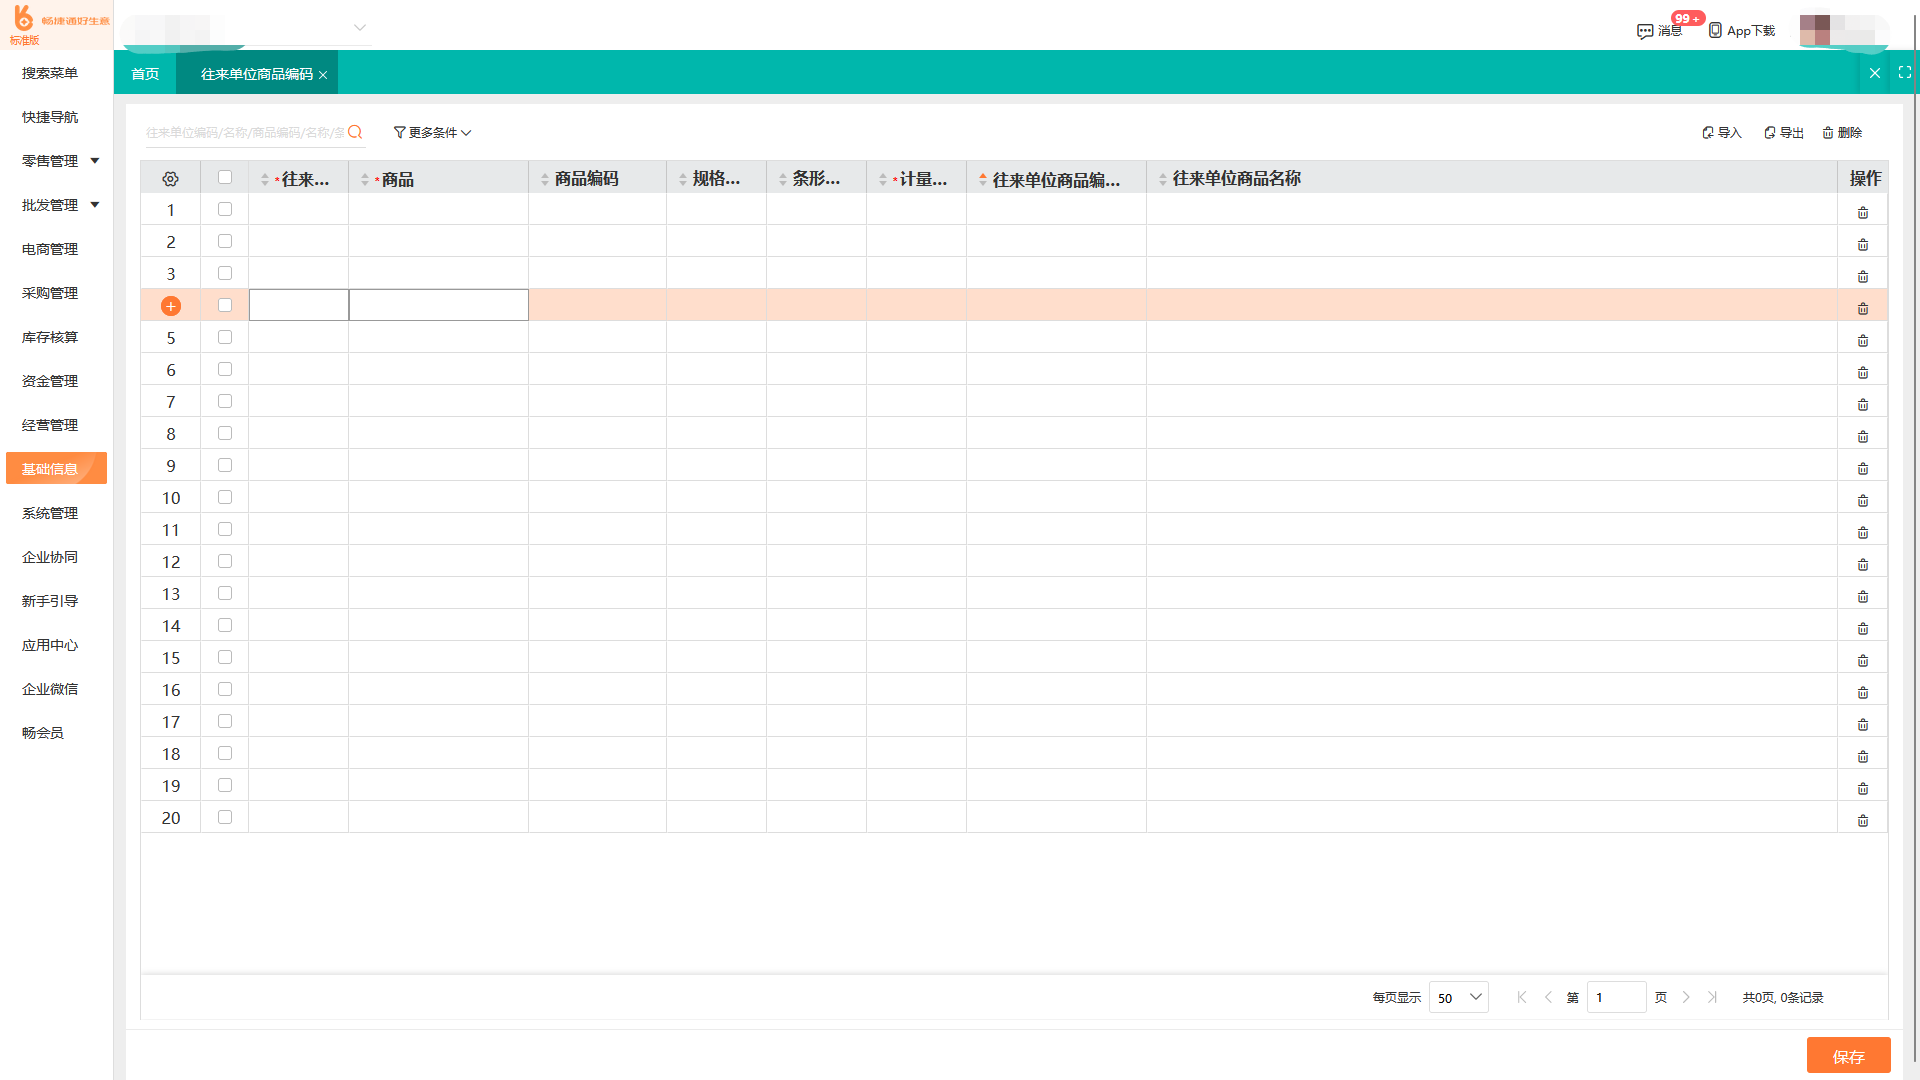The image size is (1920, 1080).
Task: Click 基础信息 menu item
Action: click(x=53, y=468)
